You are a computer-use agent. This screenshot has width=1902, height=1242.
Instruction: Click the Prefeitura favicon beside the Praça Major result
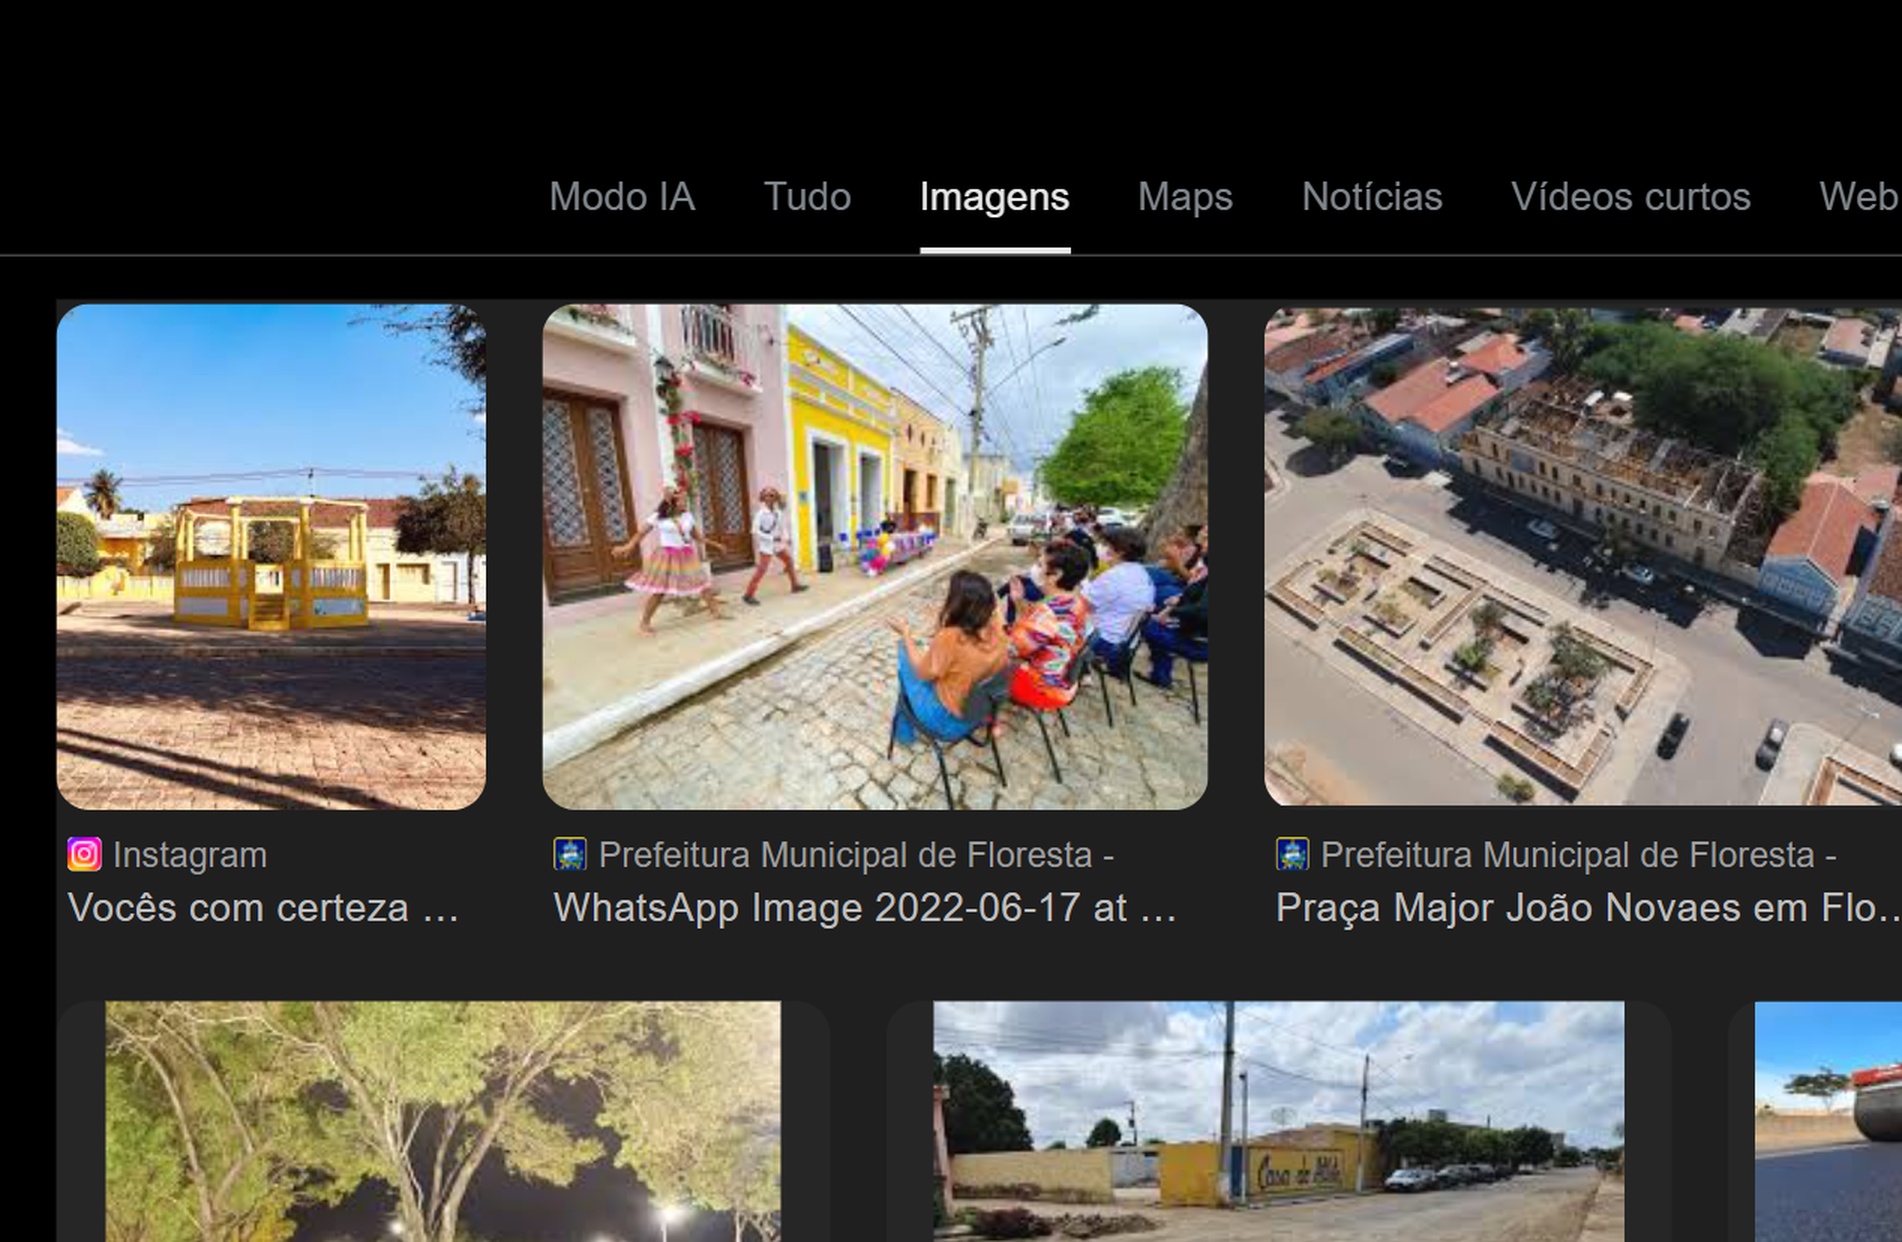(1292, 855)
